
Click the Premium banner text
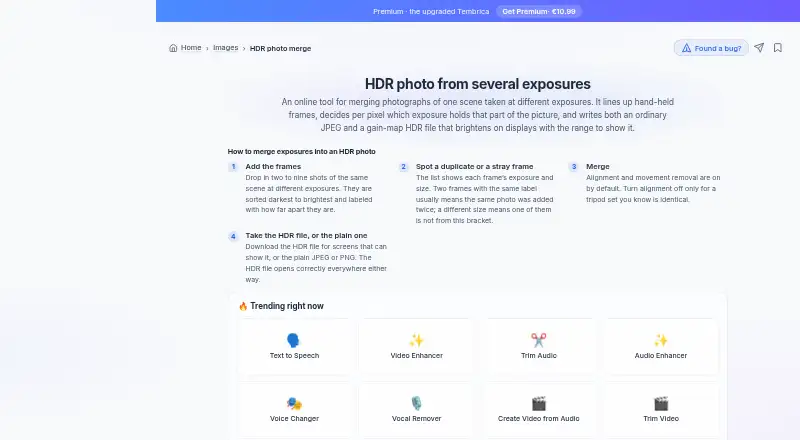[431, 11]
